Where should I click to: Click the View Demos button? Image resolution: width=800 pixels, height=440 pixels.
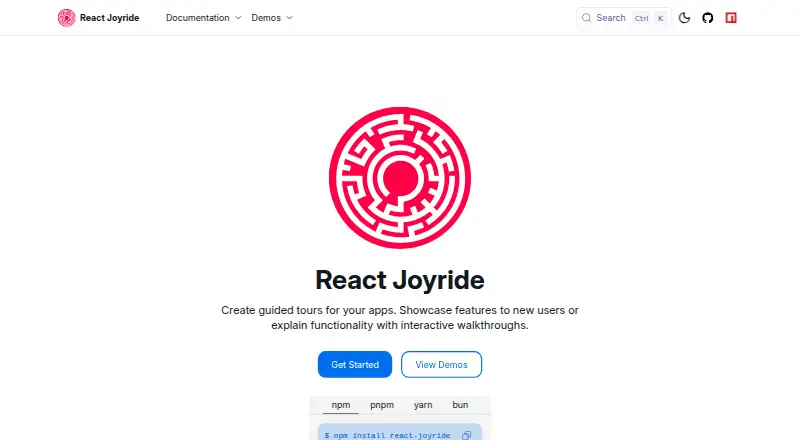tap(441, 364)
